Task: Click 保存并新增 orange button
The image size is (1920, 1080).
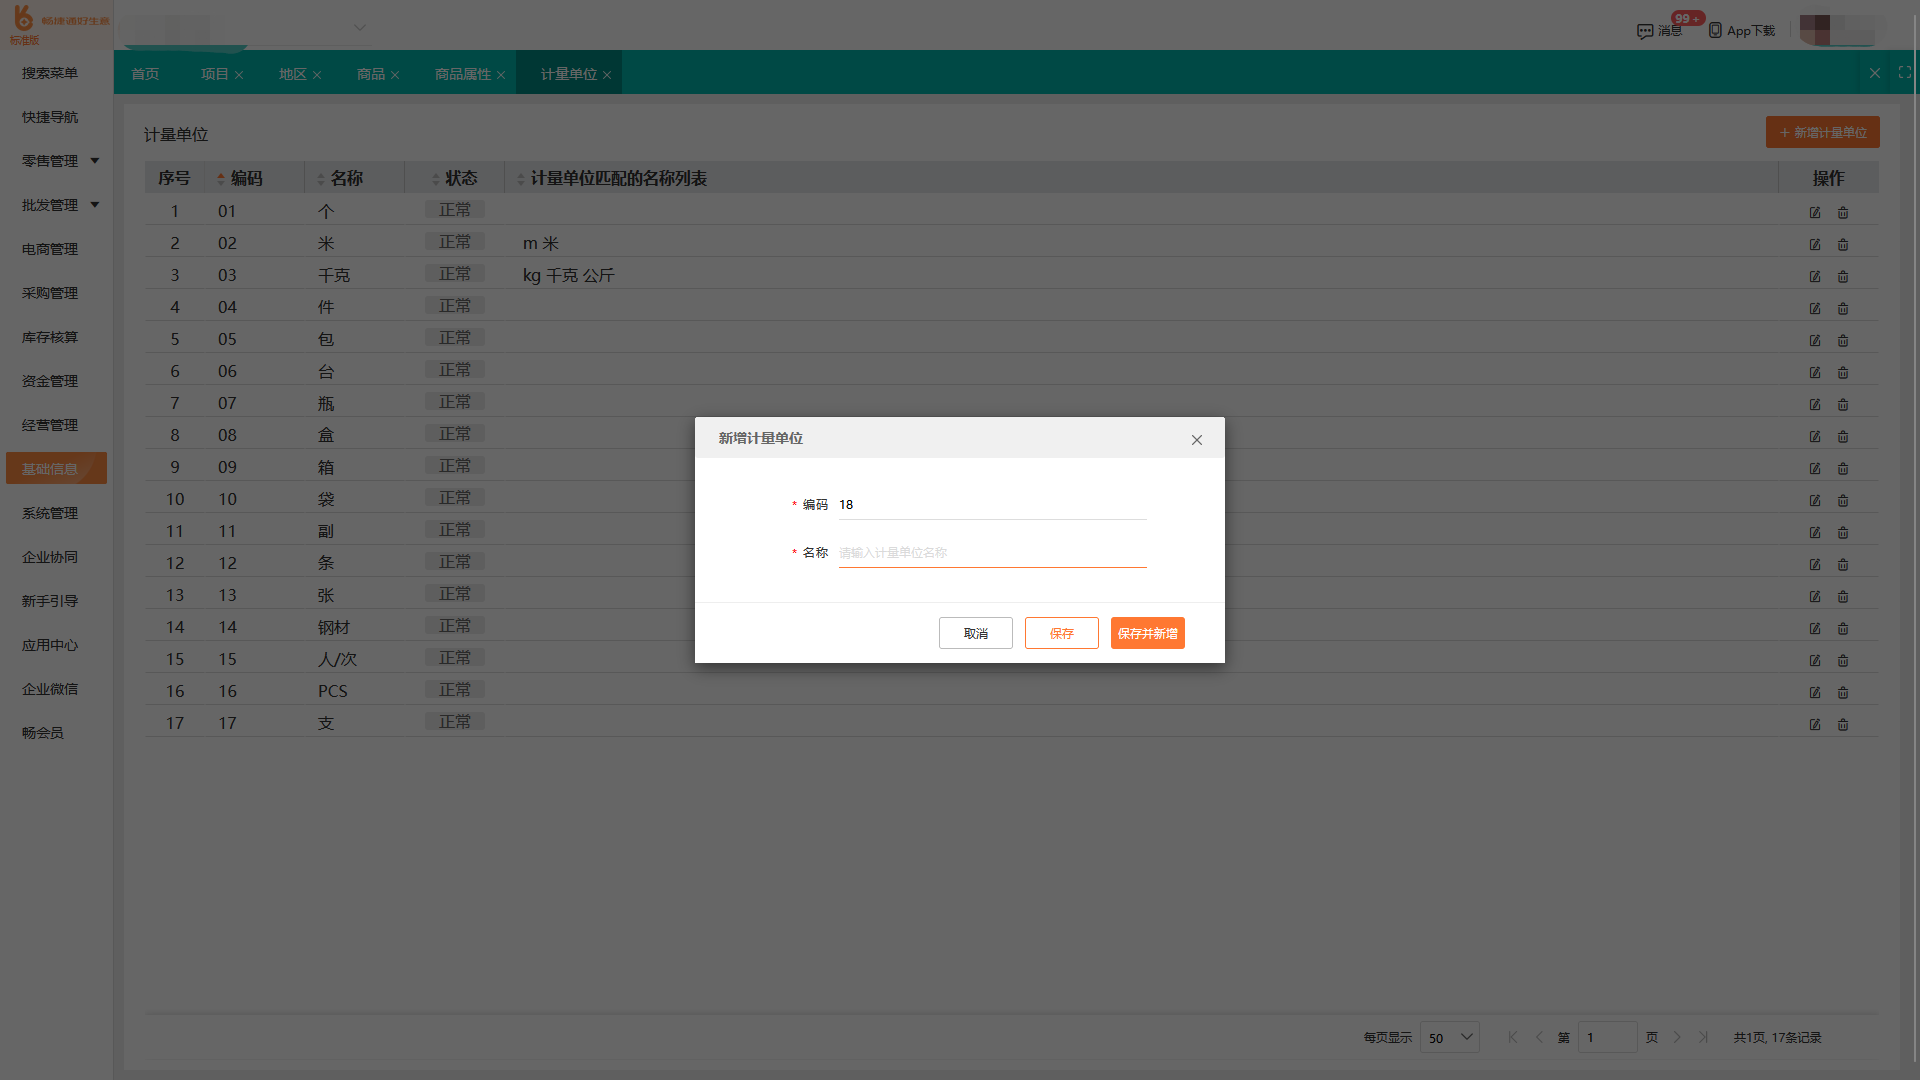Action: [1146, 633]
